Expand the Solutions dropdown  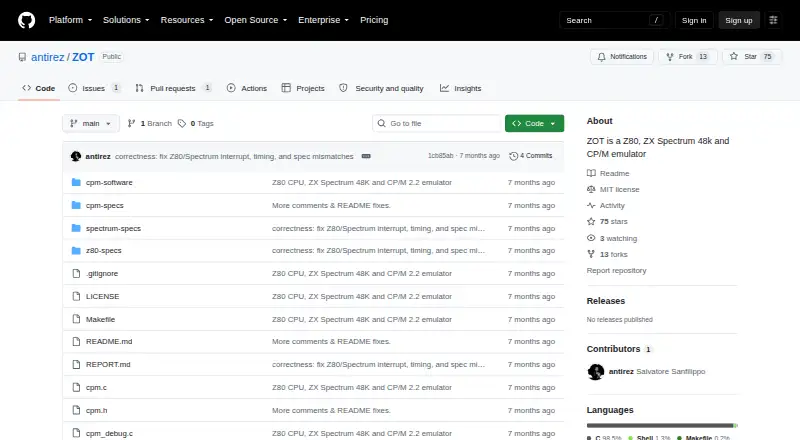point(126,20)
